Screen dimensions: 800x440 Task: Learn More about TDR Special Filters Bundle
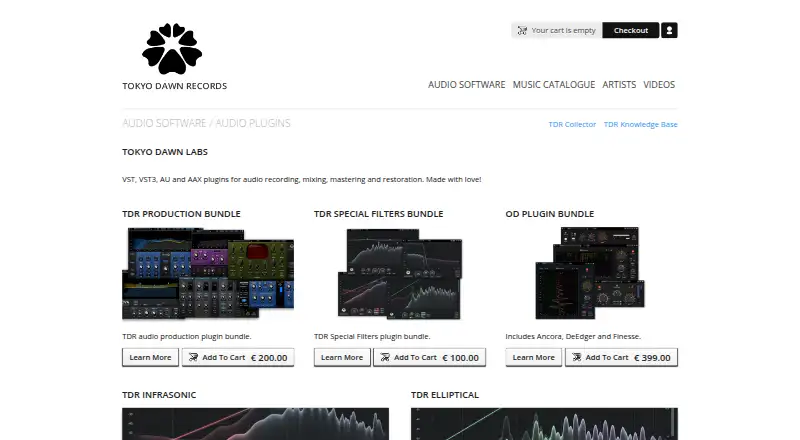342,357
